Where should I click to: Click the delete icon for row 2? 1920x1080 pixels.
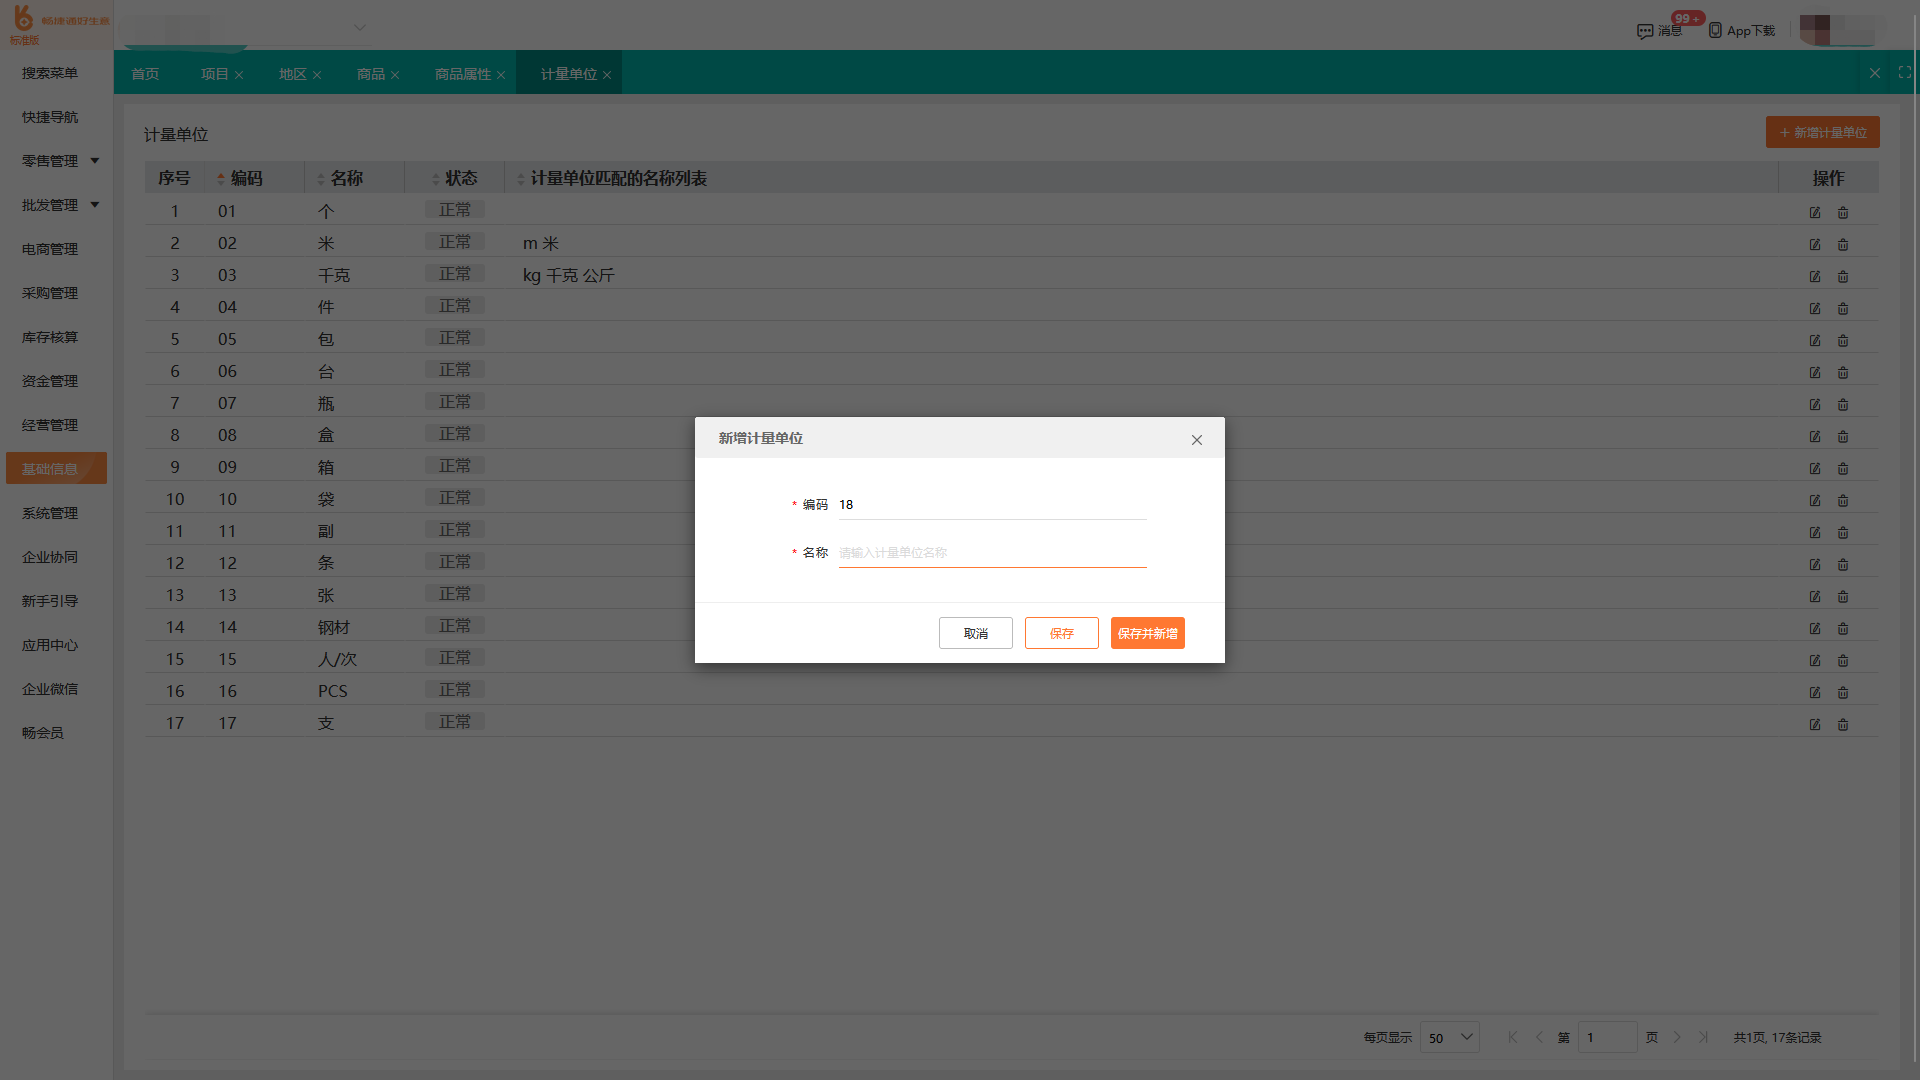click(x=1844, y=244)
